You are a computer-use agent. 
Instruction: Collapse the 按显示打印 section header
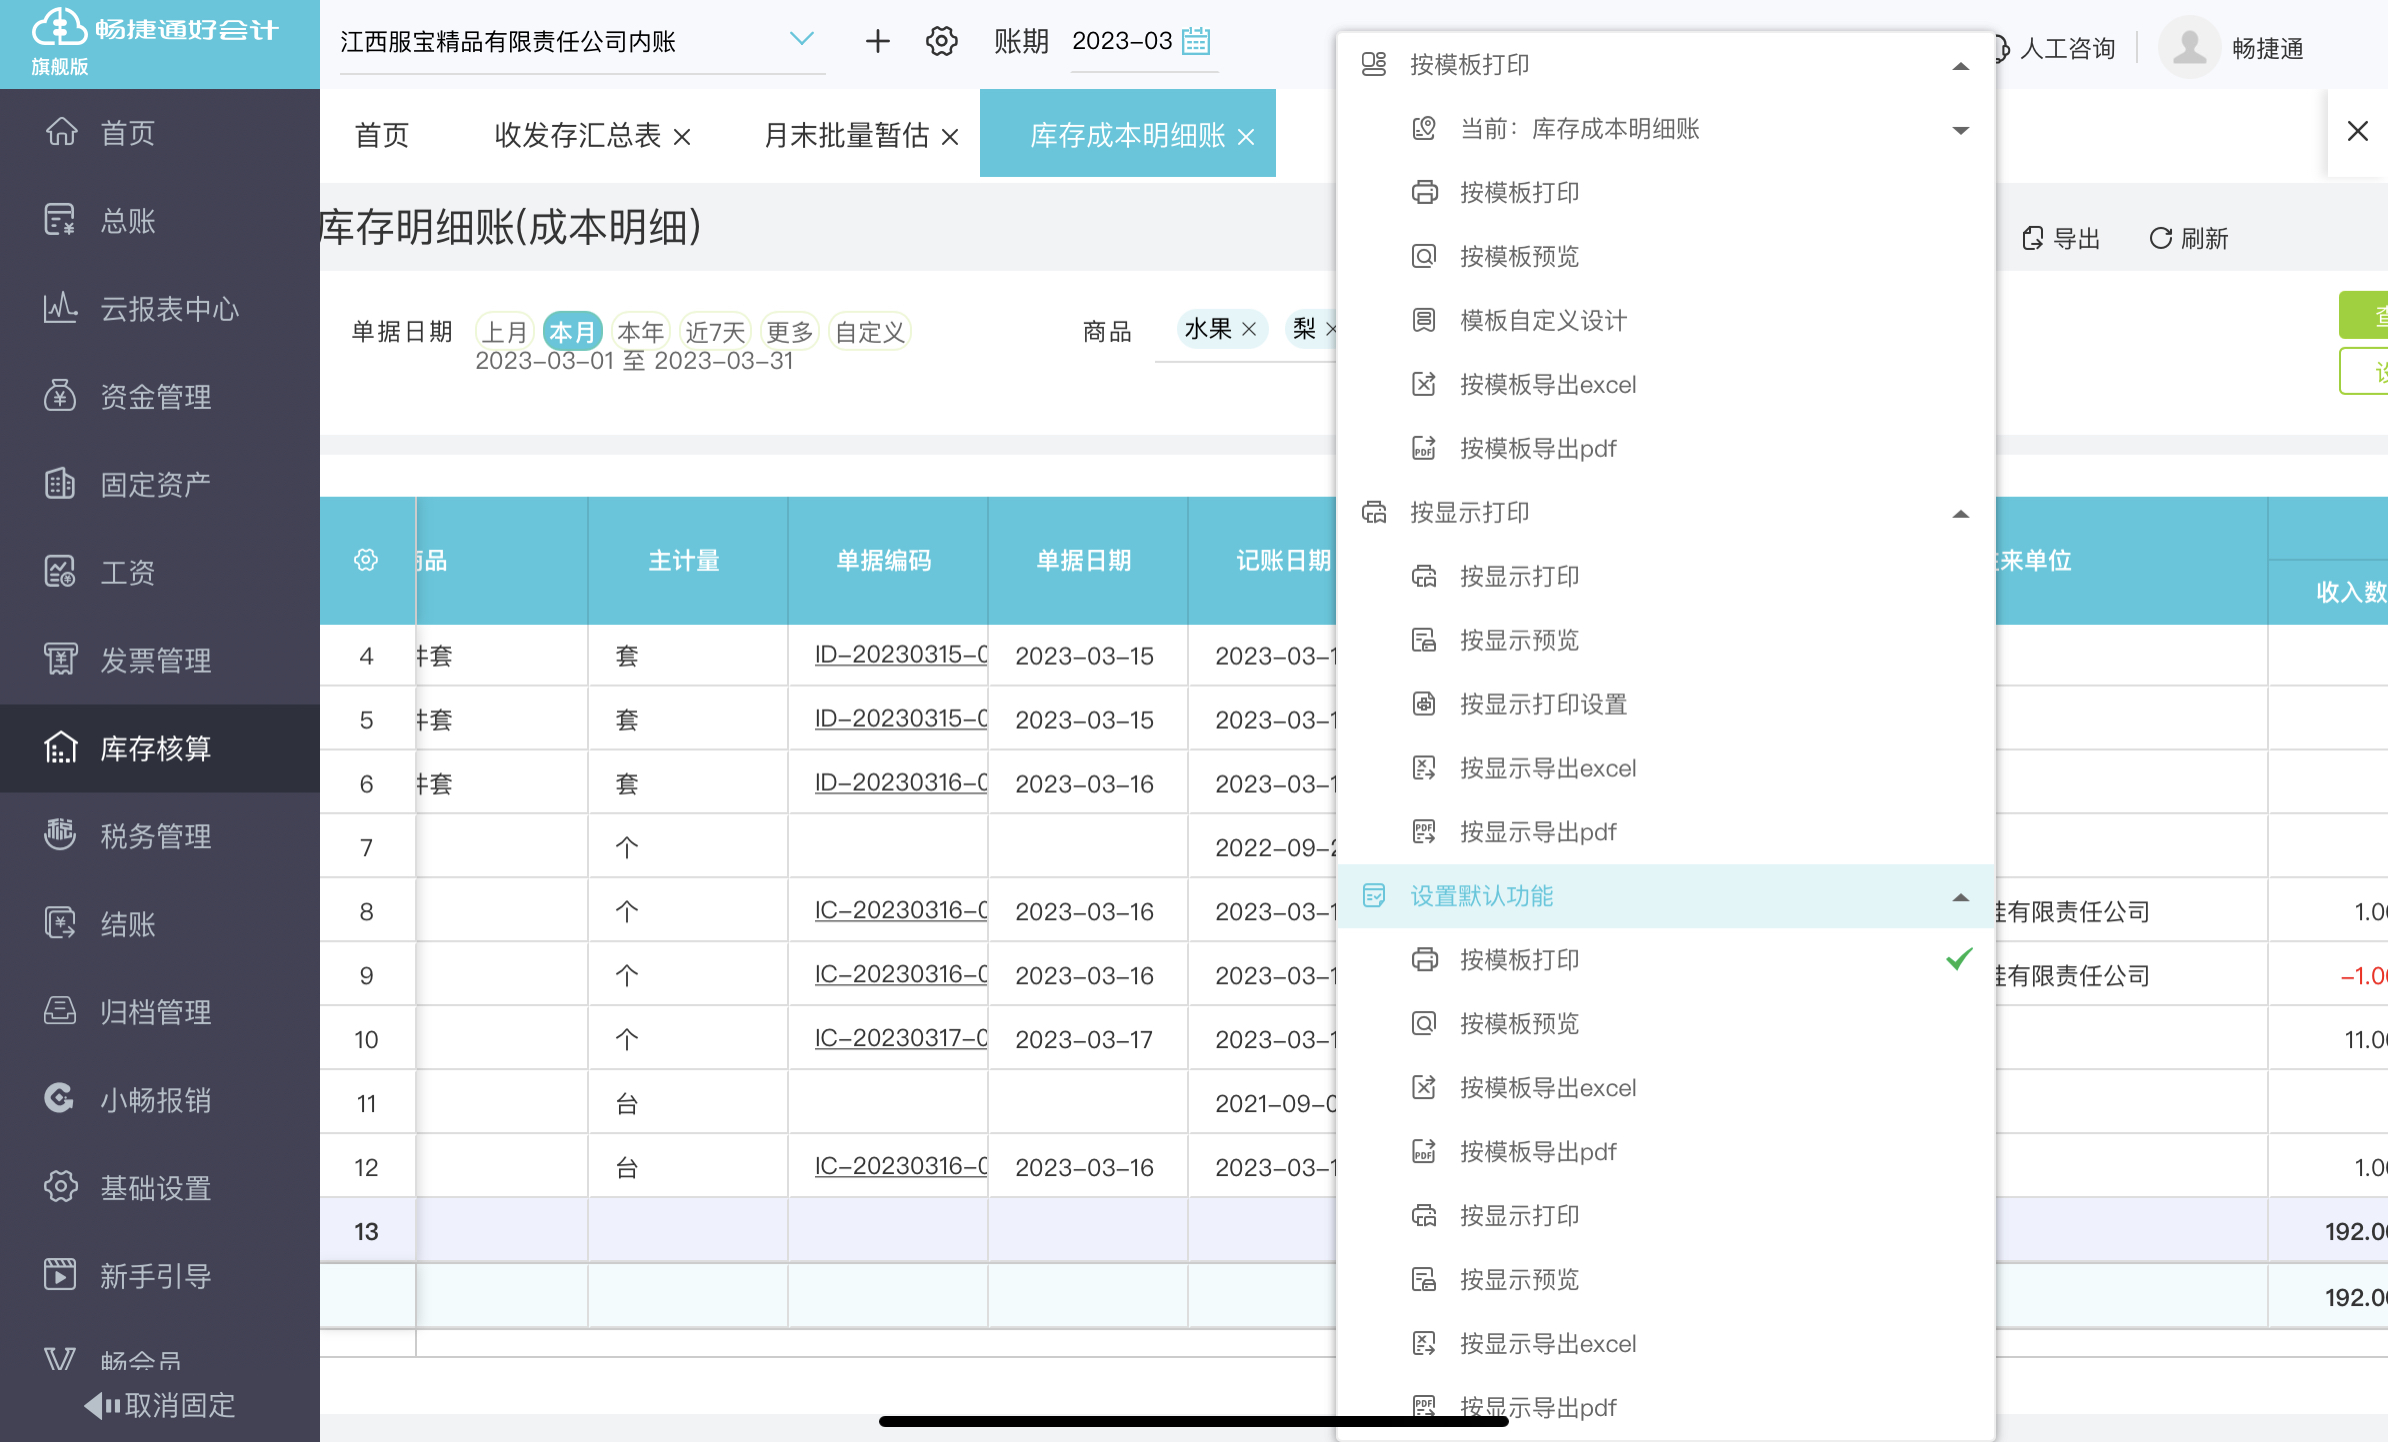click(x=1960, y=512)
